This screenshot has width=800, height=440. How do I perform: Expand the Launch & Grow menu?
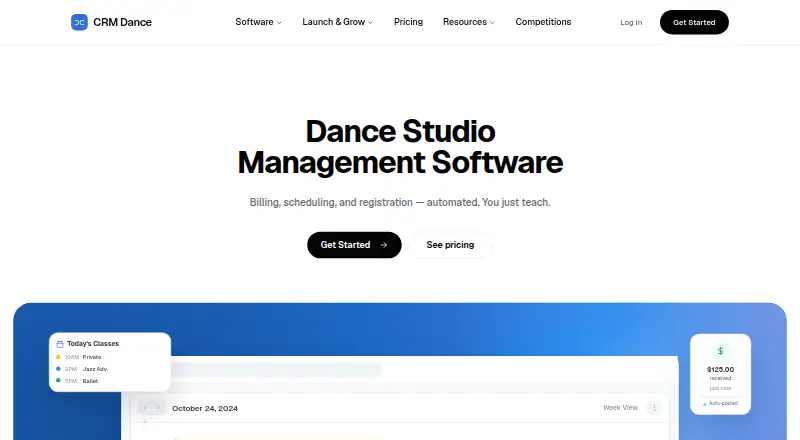[x=338, y=22]
